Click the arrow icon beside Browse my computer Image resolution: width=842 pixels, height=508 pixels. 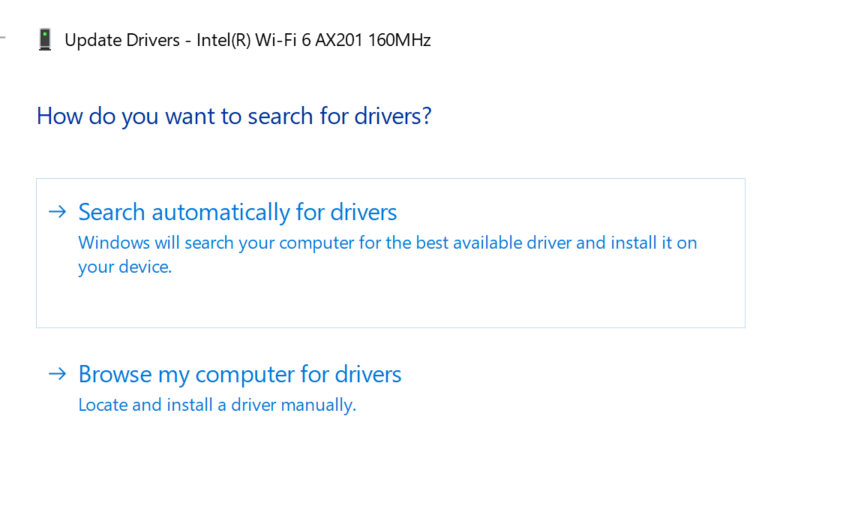[x=59, y=374]
